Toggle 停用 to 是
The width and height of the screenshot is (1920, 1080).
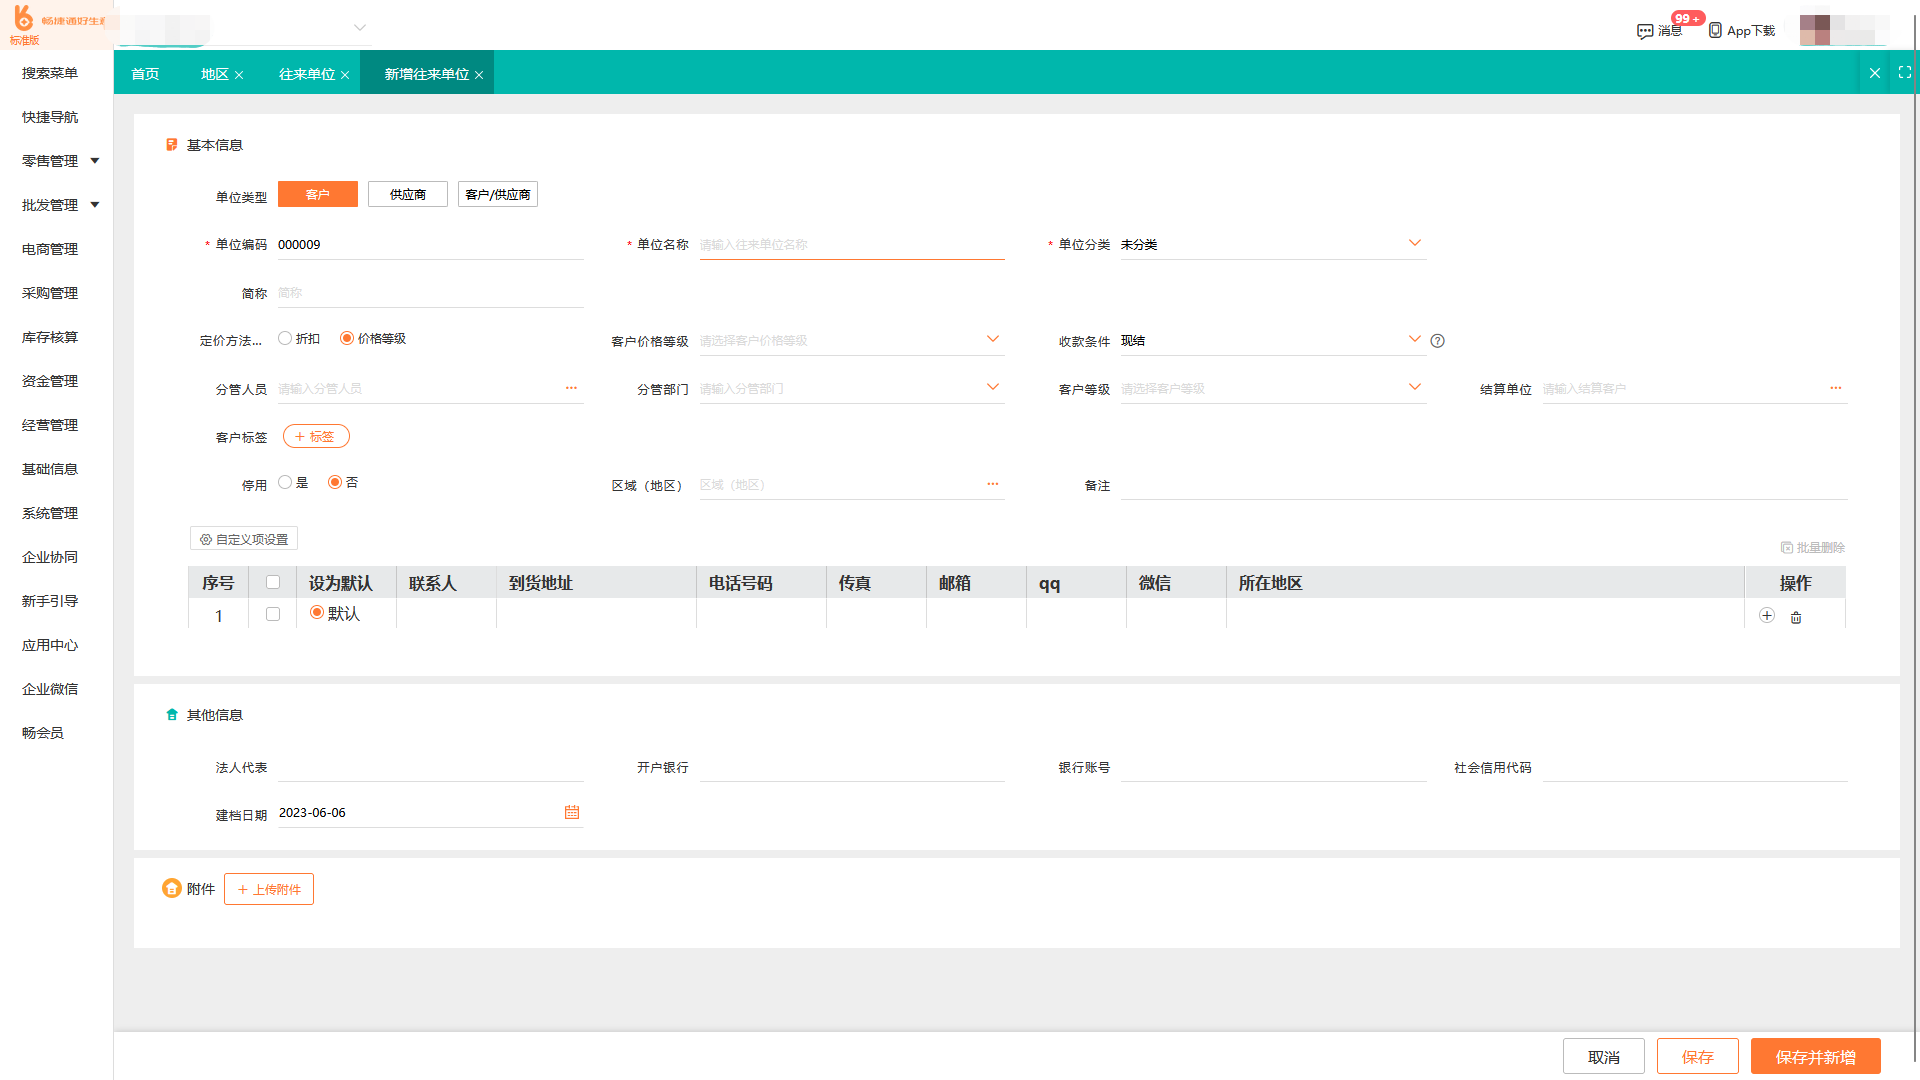coord(285,481)
